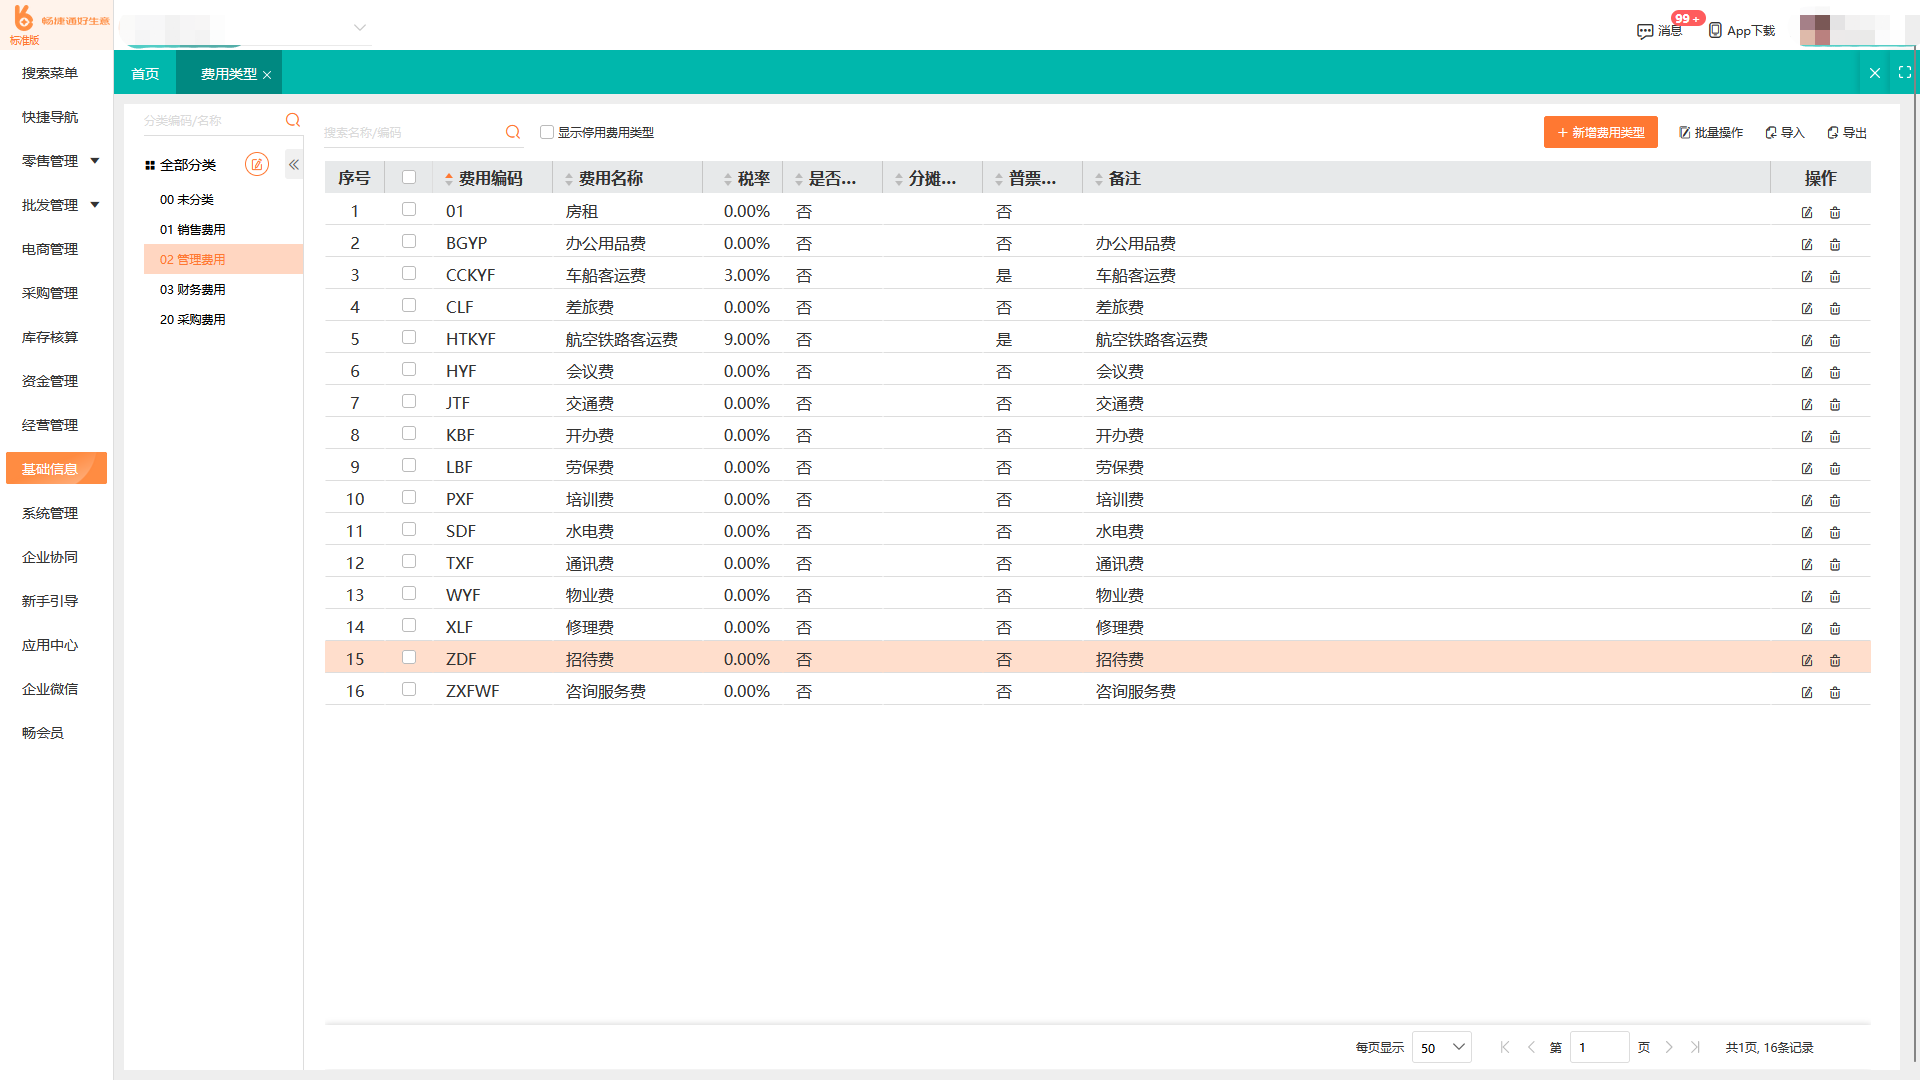Click the 批量操作 bulk operation icon button
The image size is (1920, 1080).
click(1710, 131)
